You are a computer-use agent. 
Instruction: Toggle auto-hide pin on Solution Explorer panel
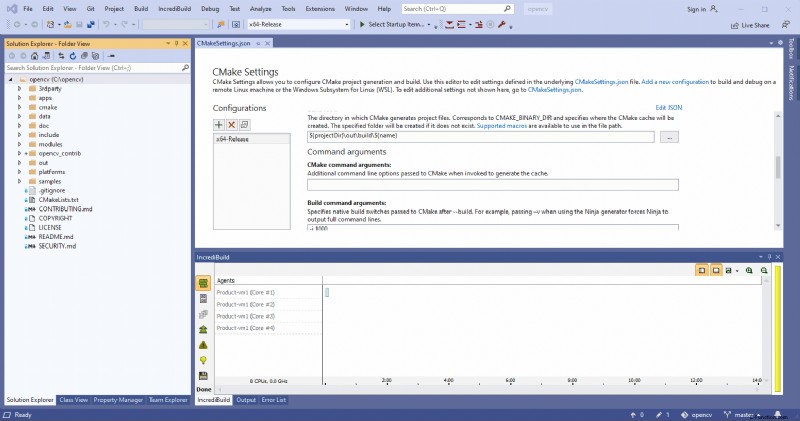coord(178,44)
